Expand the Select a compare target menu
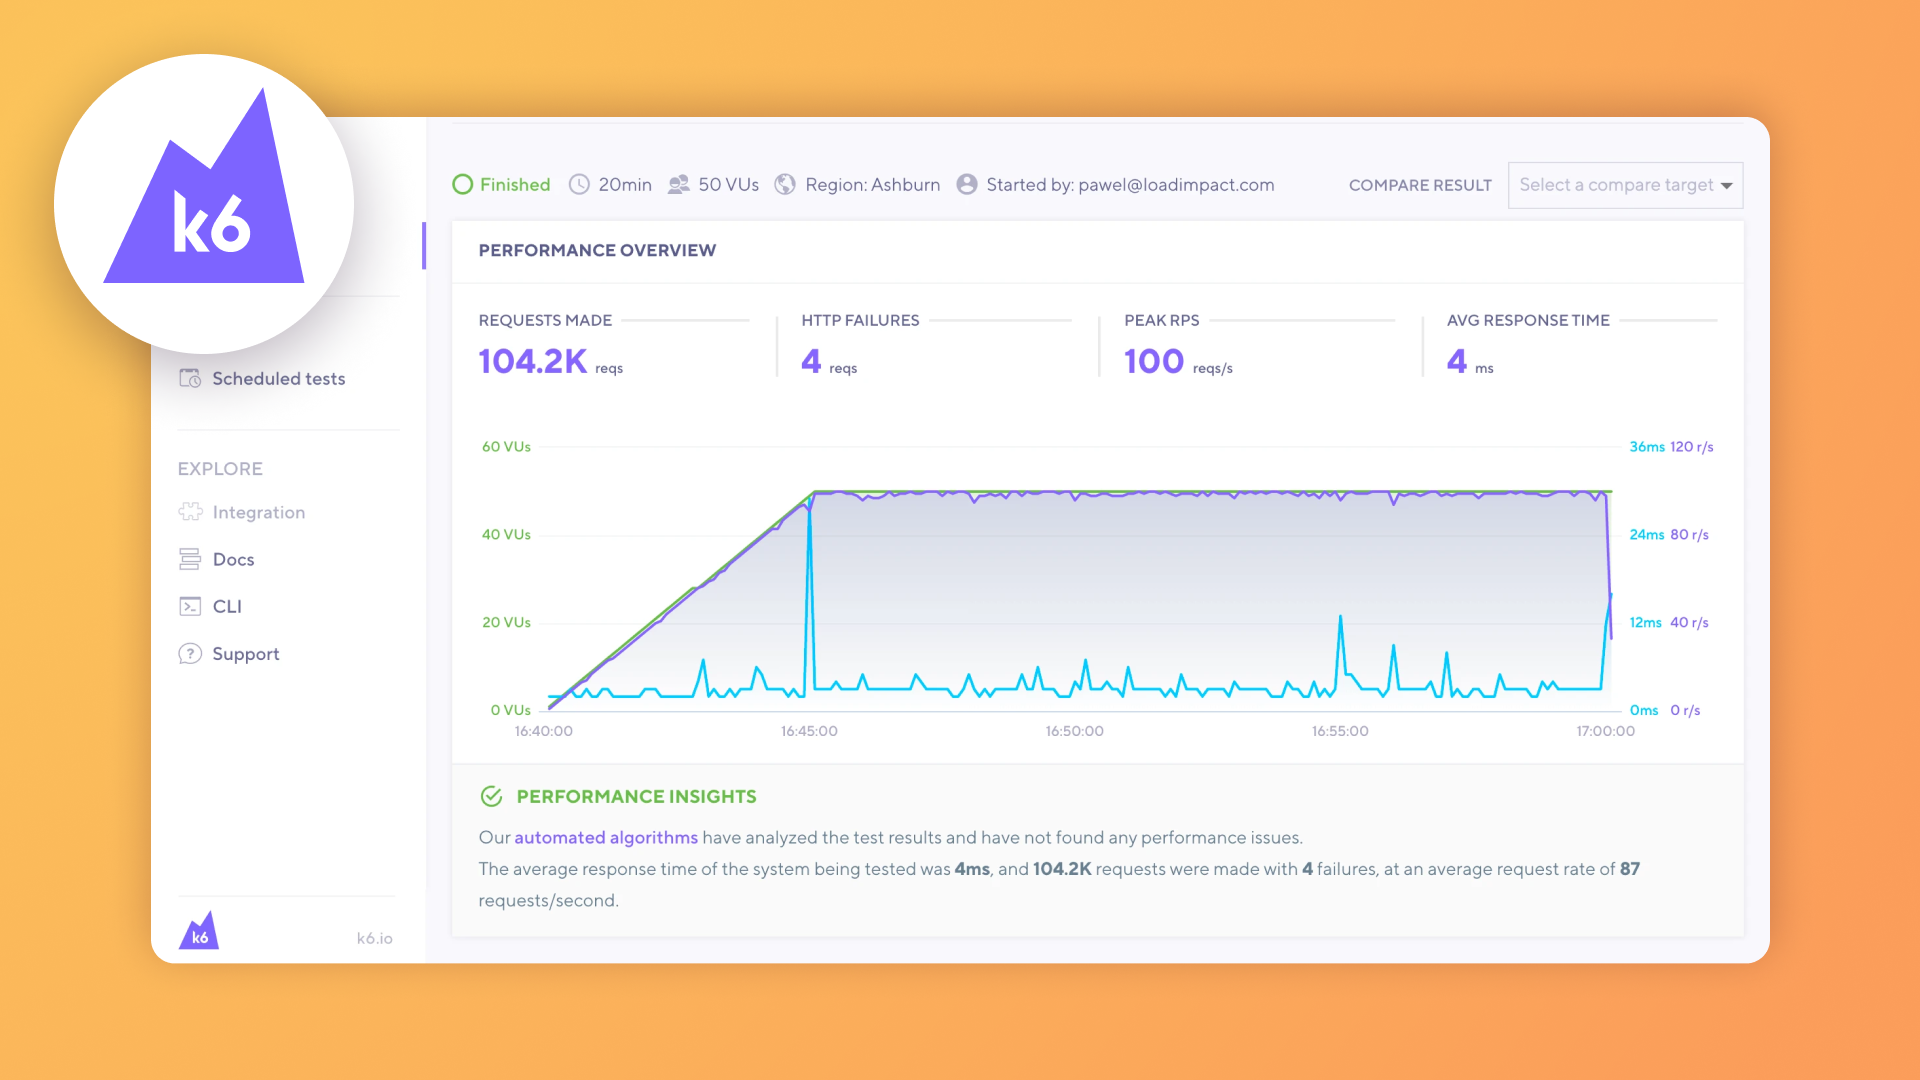Viewport: 1920px width, 1080px height. (x=1626, y=185)
